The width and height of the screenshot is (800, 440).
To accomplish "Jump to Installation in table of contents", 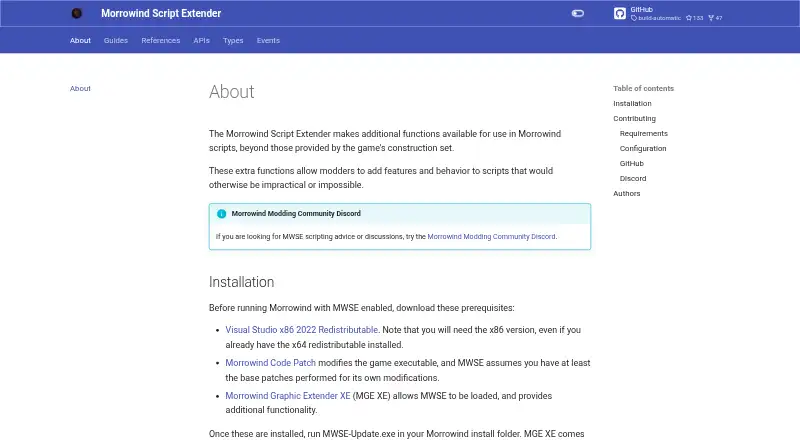I will click(632, 104).
